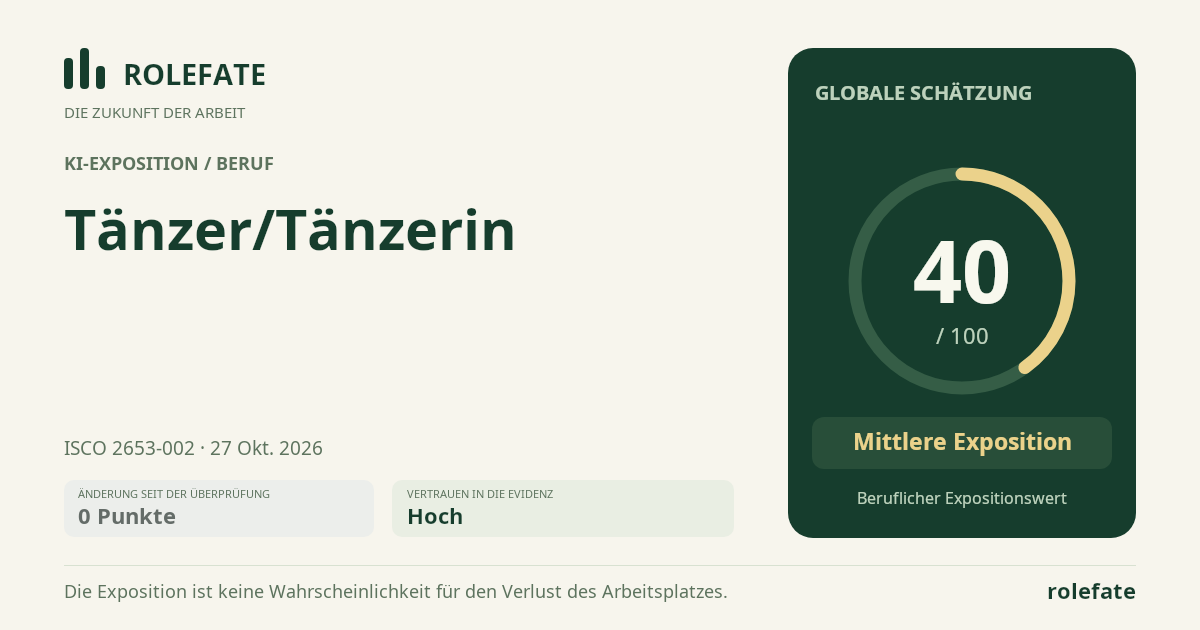
Task: Click the 'KI-EXPOSITION / BERUF' breadcrumb
Action: 169,164
